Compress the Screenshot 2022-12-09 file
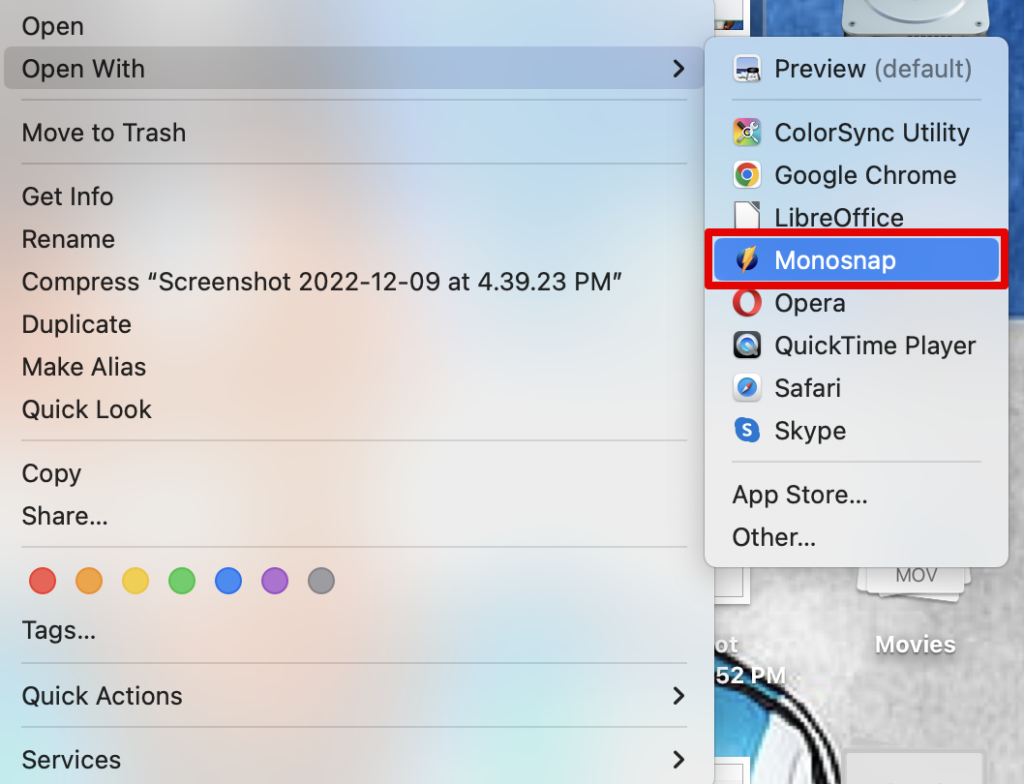The width and height of the screenshot is (1024, 784). point(353,282)
